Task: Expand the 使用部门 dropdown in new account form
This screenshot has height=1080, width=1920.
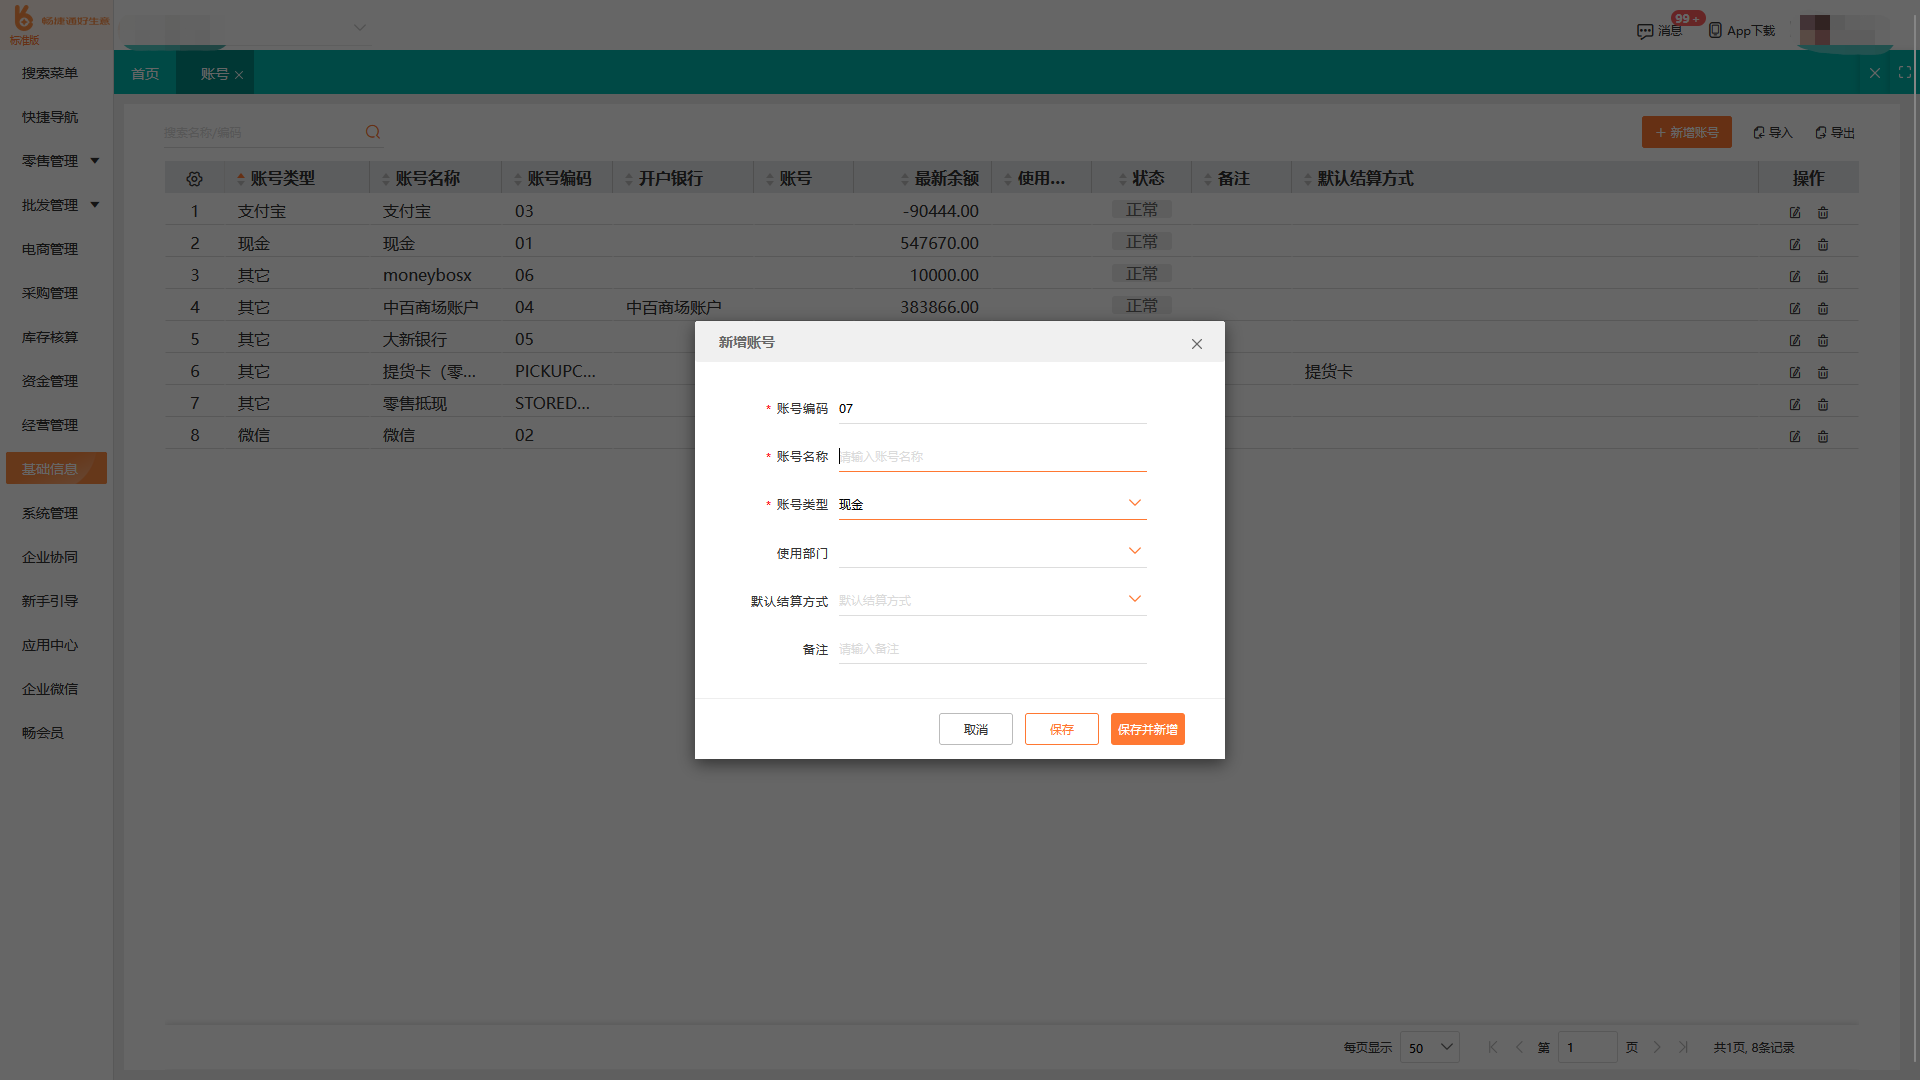Action: pyautogui.click(x=1133, y=551)
